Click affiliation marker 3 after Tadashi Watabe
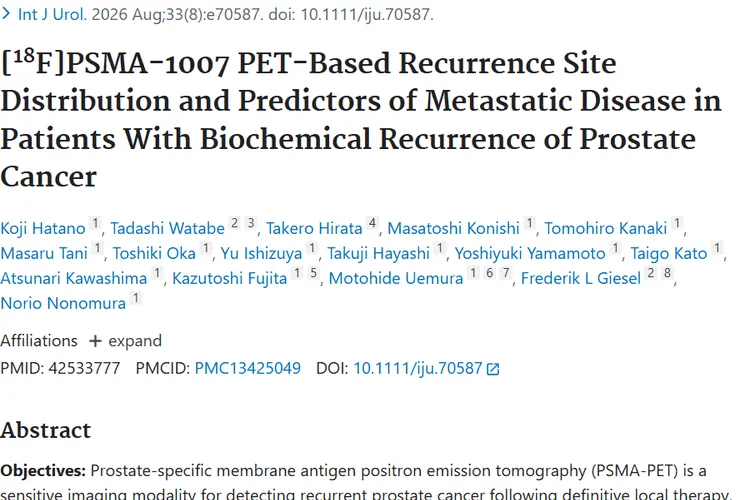Image resolution: width=750 pixels, height=500 pixels. 251,223
